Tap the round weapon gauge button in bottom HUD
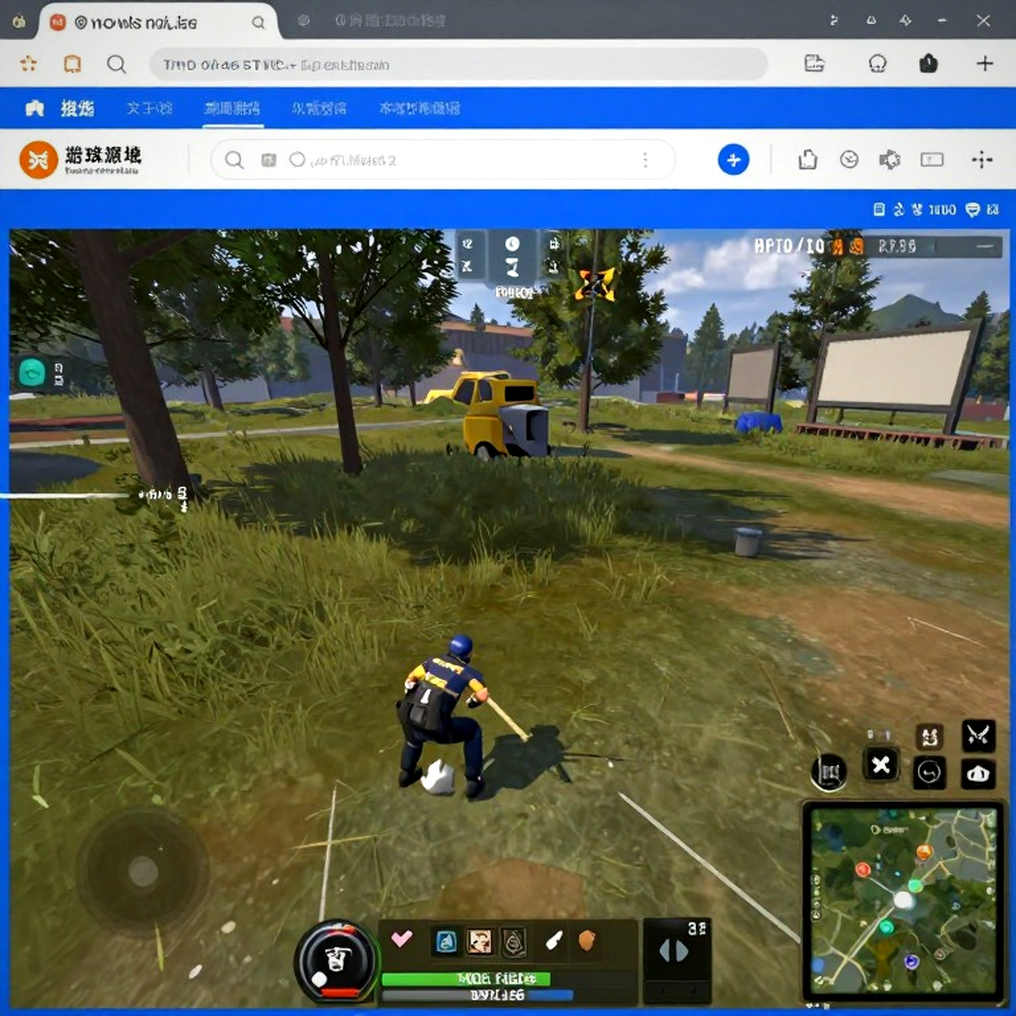Image resolution: width=1016 pixels, height=1016 pixels. 336,960
